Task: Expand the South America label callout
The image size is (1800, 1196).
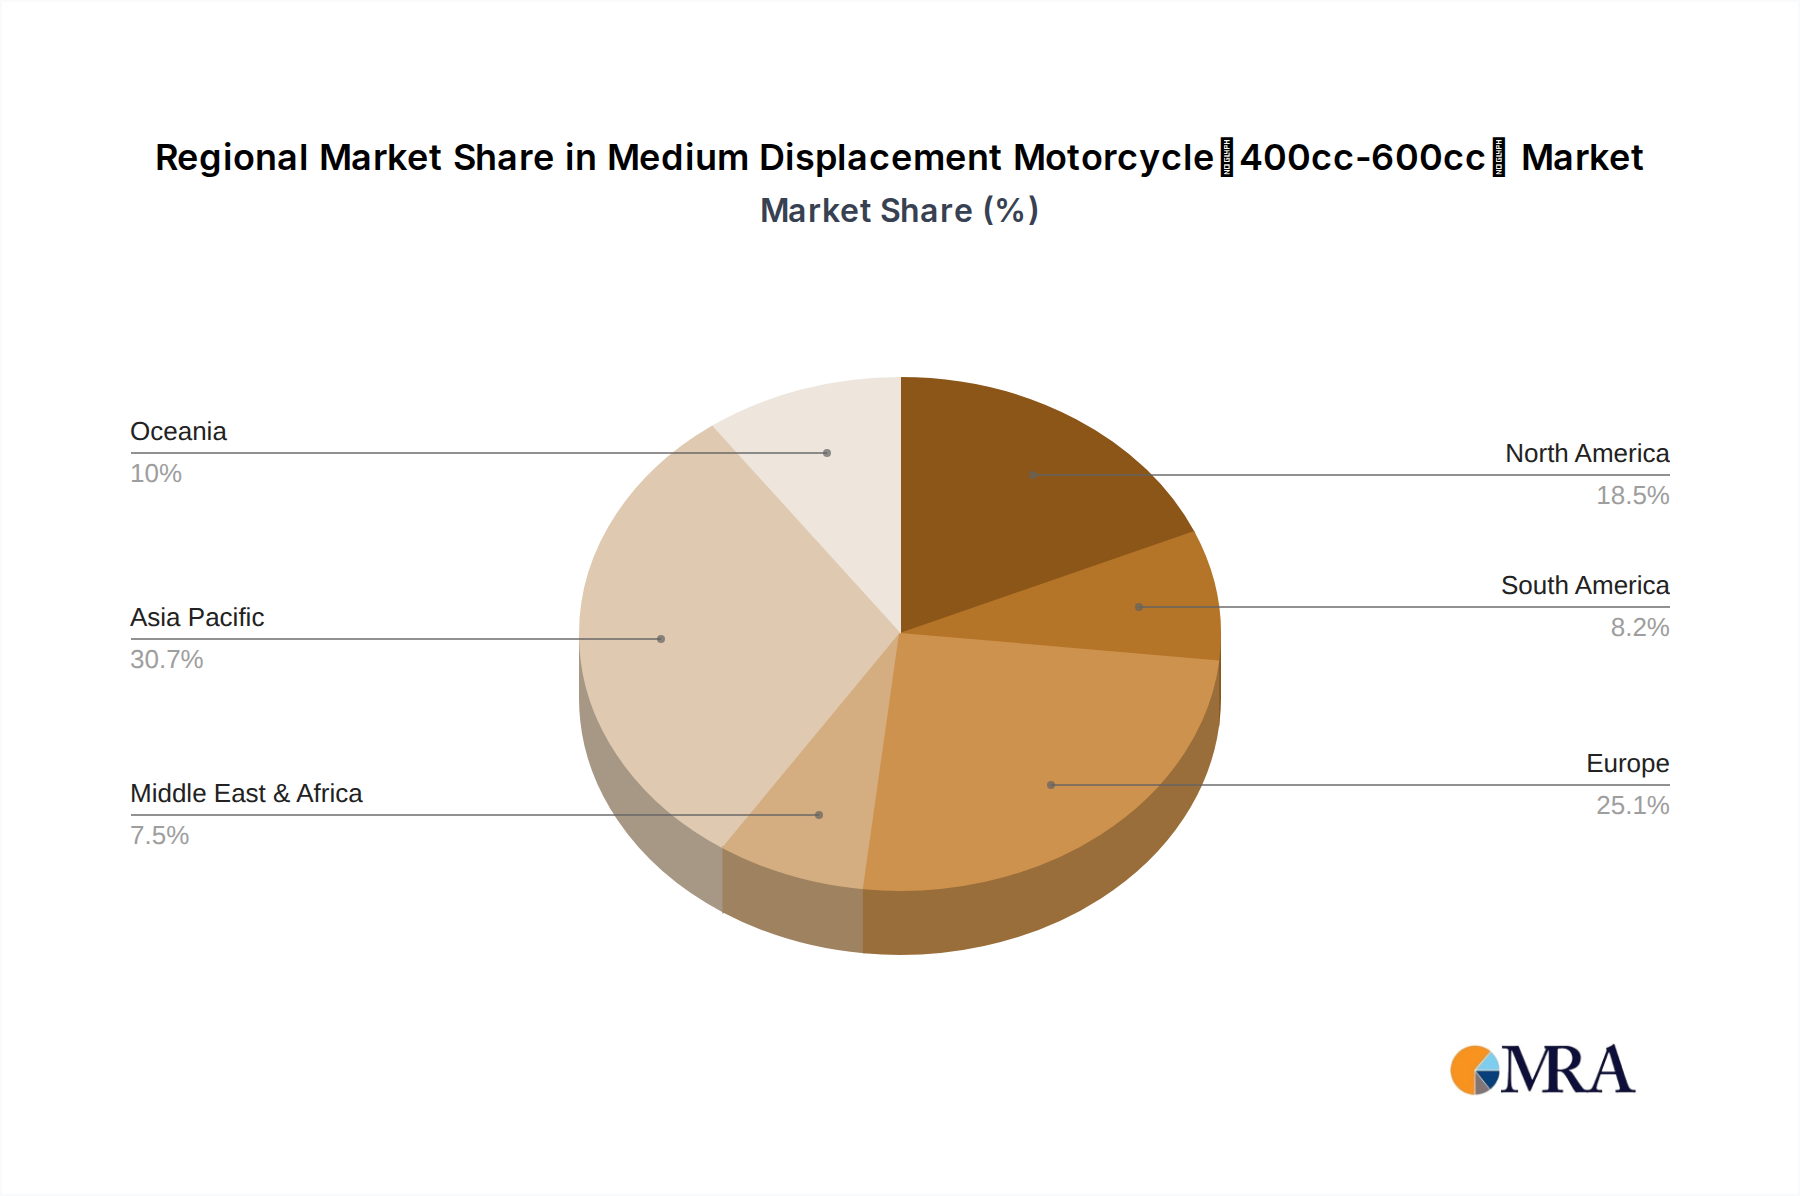Action: point(1584,586)
